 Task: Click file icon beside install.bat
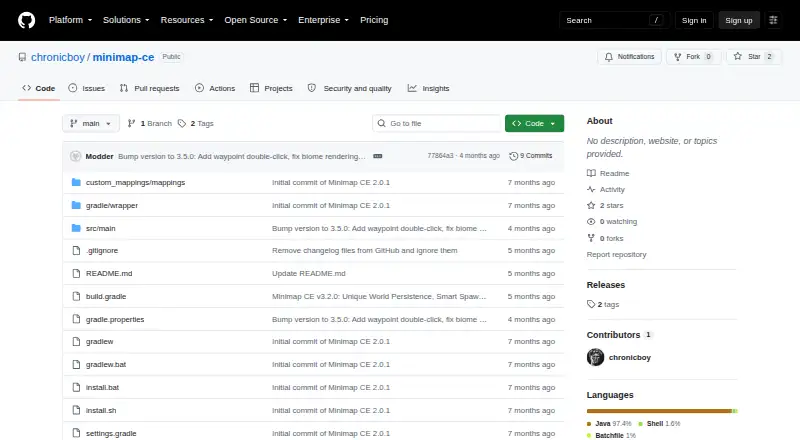[76, 387]
